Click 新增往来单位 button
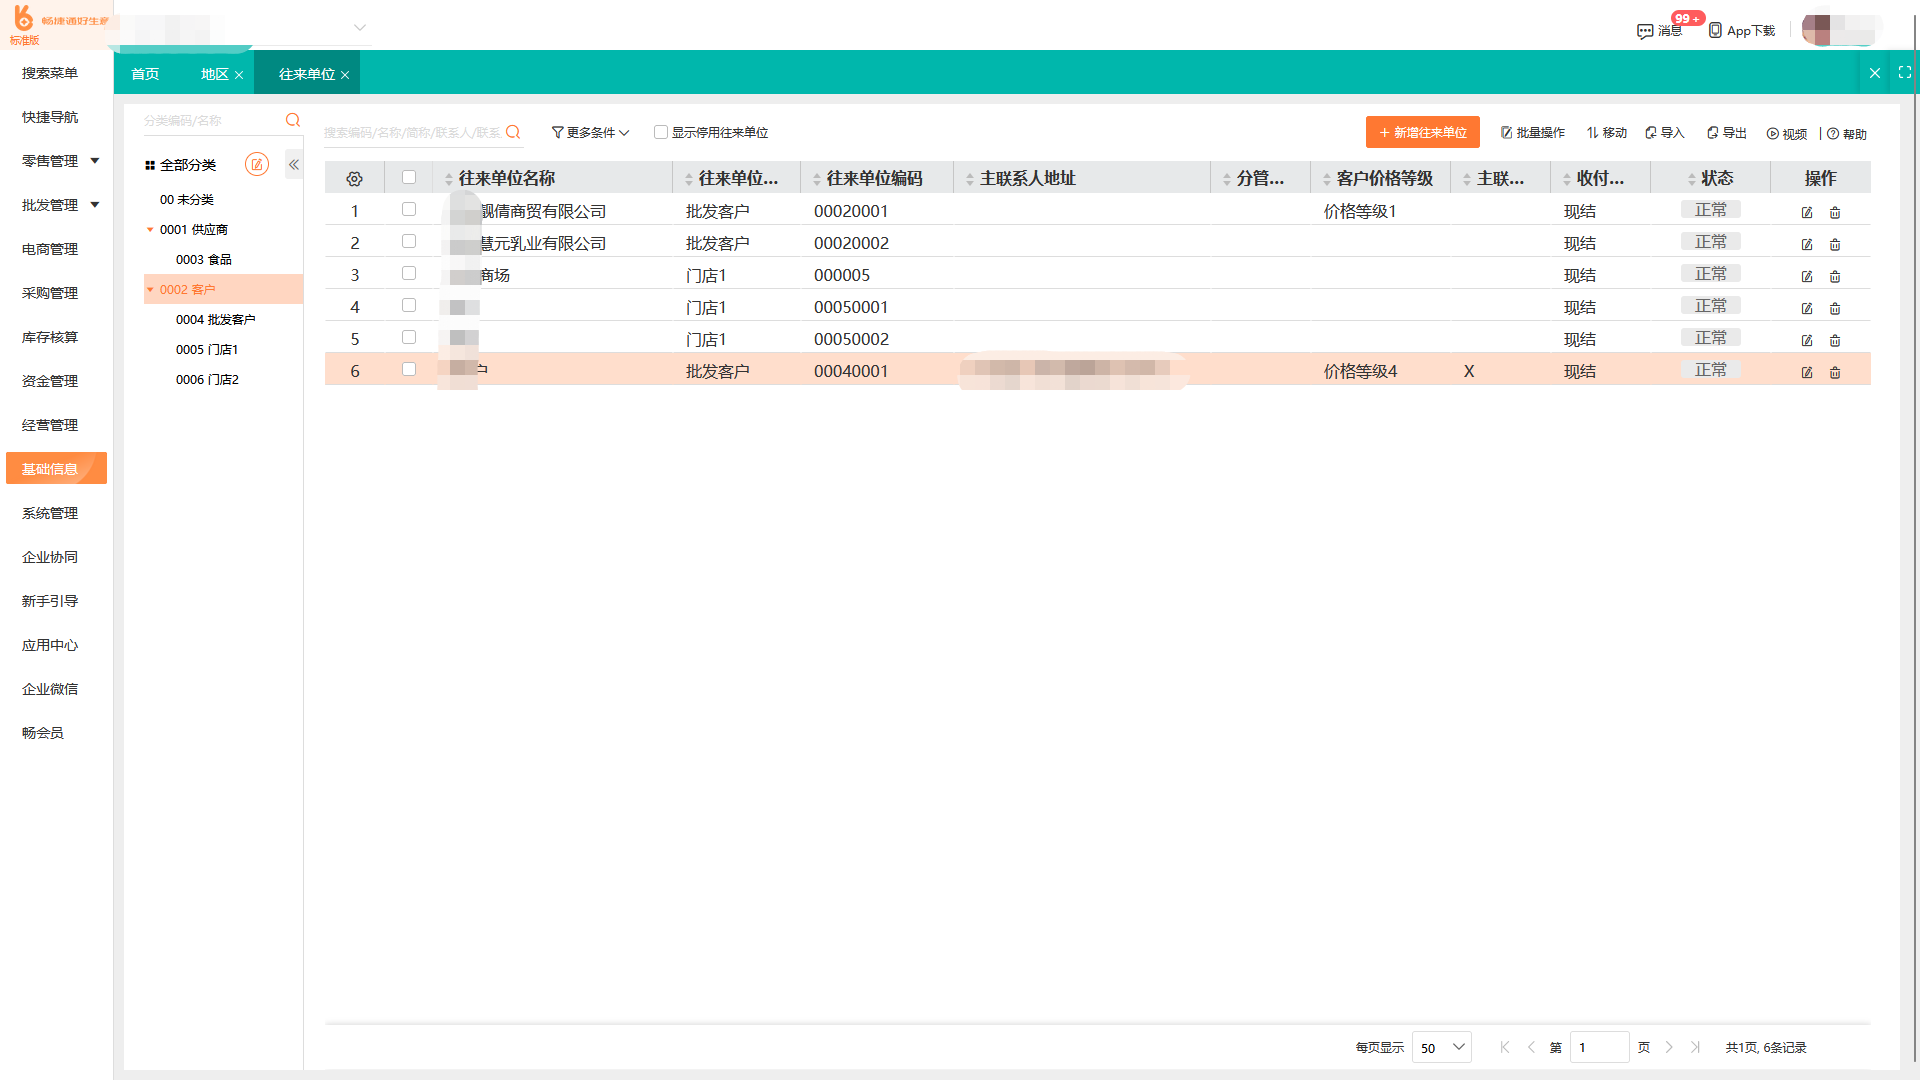1920x1080 pixels. 1424,131
